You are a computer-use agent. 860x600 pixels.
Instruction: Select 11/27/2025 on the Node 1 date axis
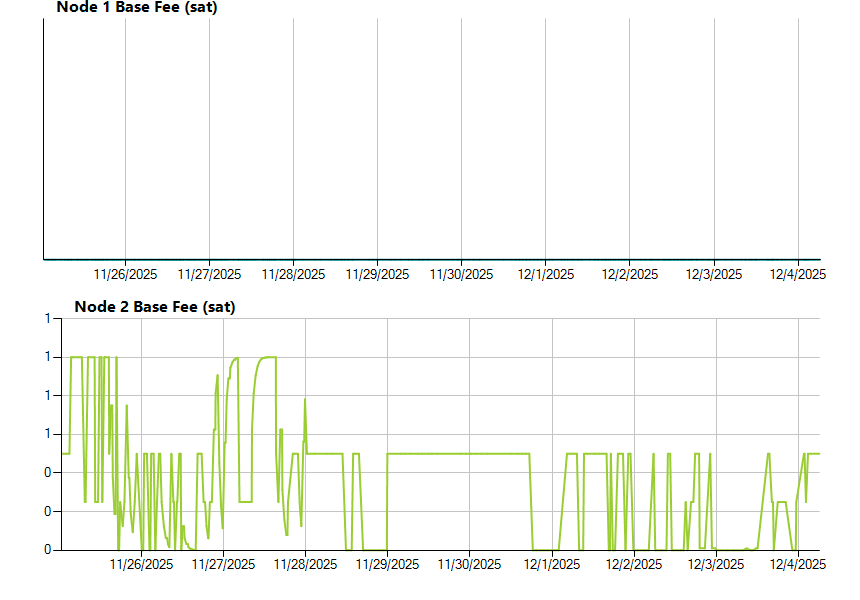coord(209,274)
